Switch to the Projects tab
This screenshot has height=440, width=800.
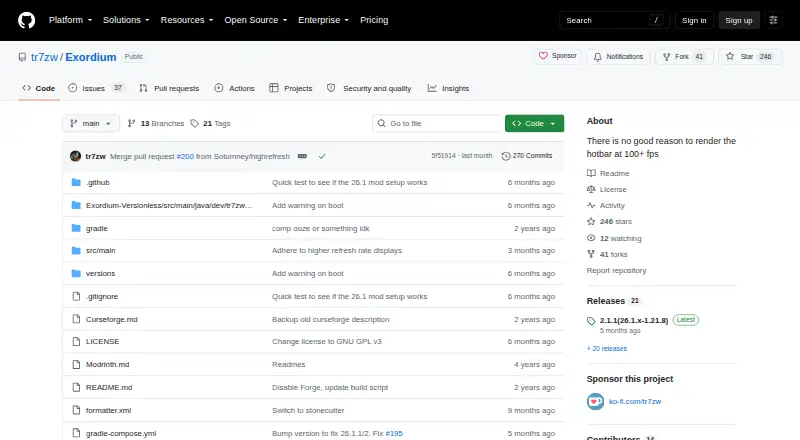click(x=291, y=88)
